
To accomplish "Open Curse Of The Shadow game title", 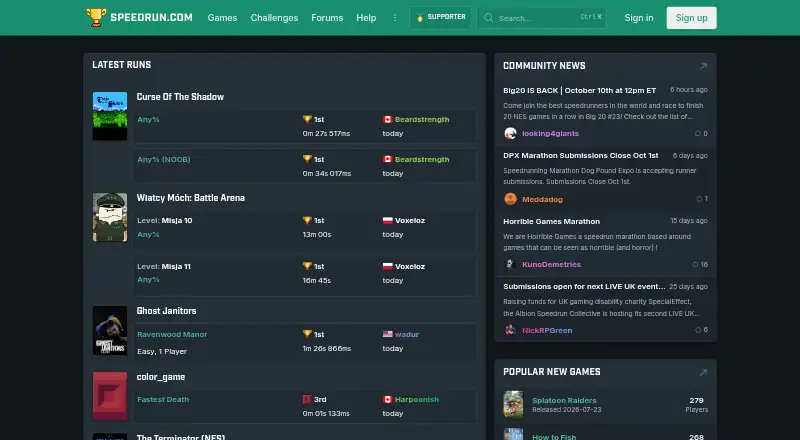I will click(180, 96).
